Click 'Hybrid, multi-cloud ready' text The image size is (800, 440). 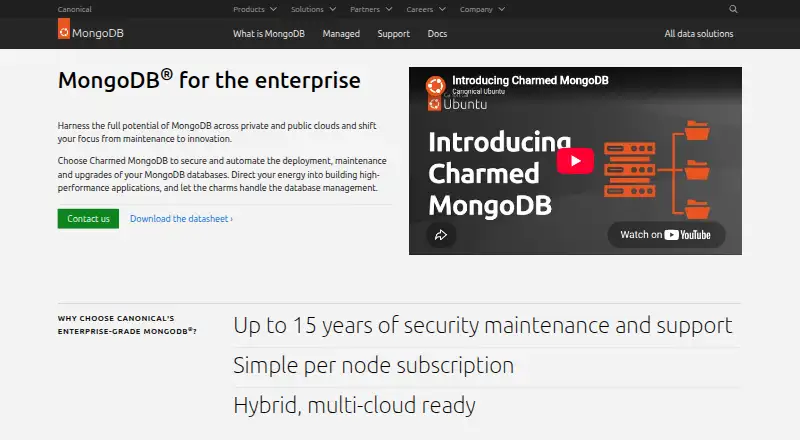click(354, 405)
